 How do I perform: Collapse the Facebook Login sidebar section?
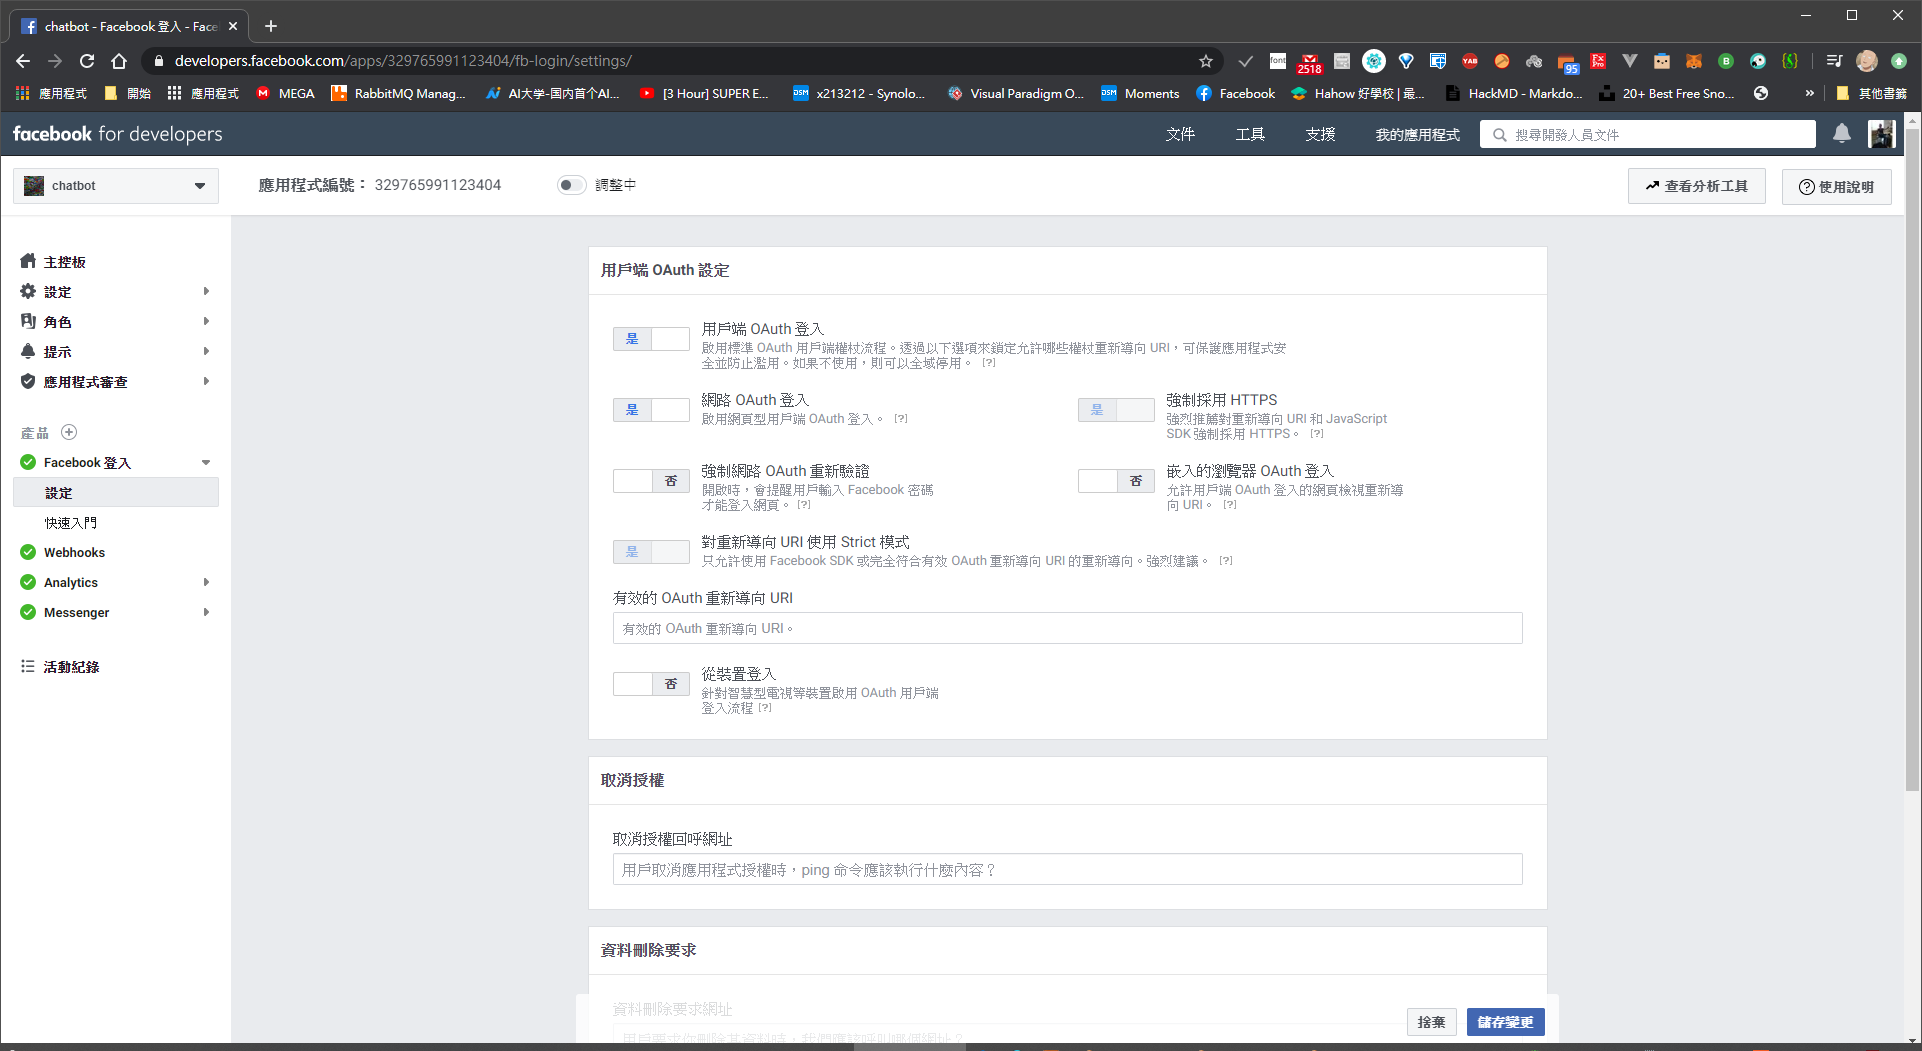click(x=206, y=463)
